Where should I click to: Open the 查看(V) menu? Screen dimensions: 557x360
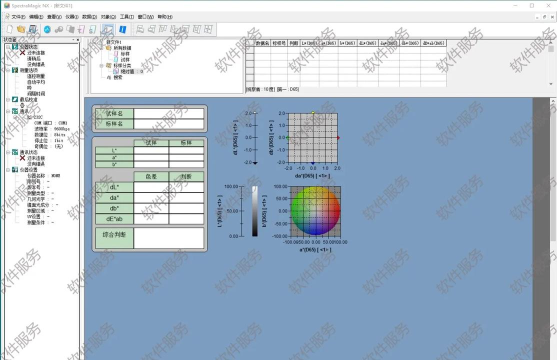click(54, 17)
